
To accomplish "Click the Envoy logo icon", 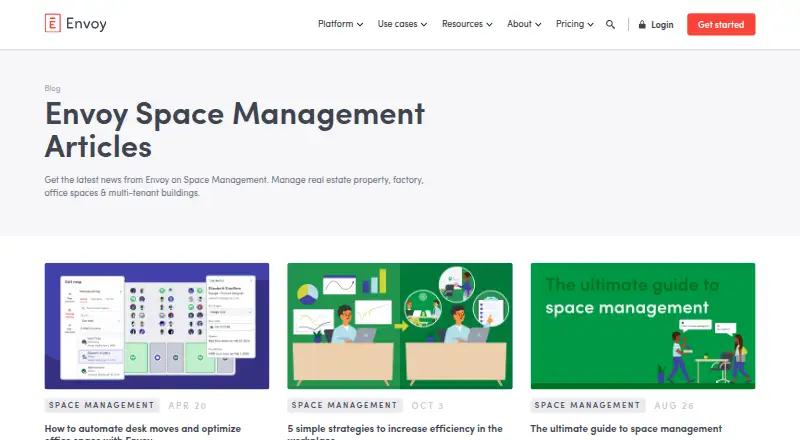I will [x=53, y=23].
